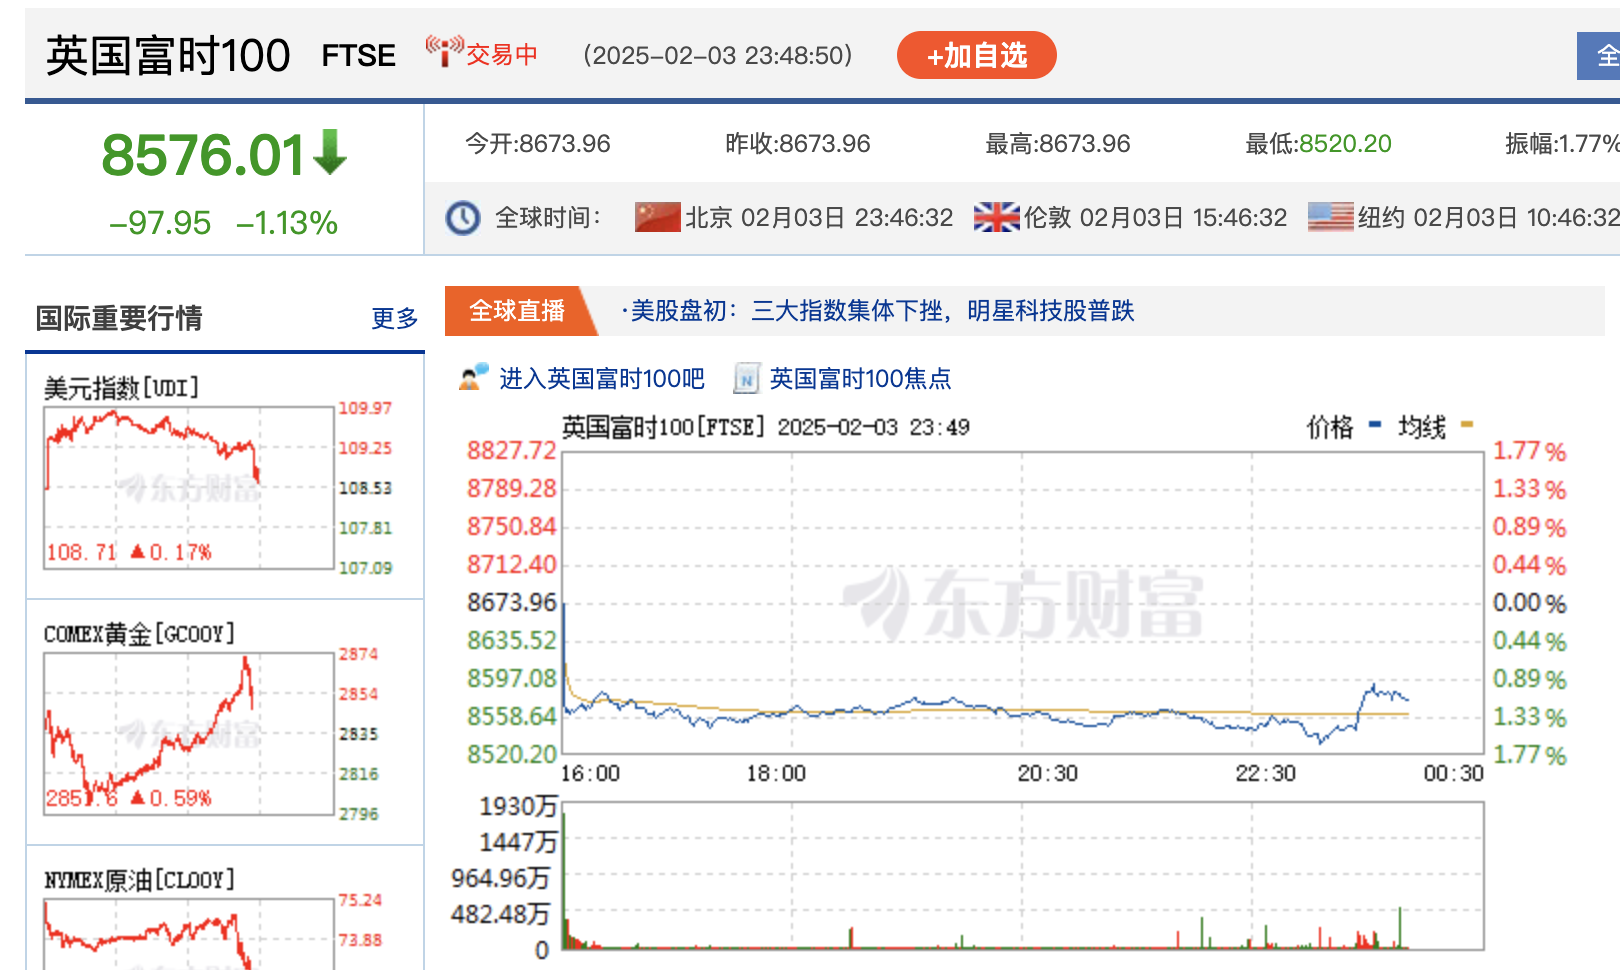The image size is (1620, 970).
Task: Click the green down arrow beside 8576.01
Action: [x=328, y=152]
